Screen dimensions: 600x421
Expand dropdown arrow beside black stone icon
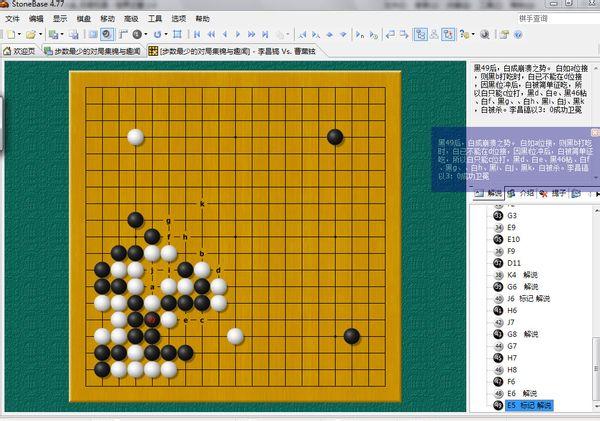(x=145, y=34)
